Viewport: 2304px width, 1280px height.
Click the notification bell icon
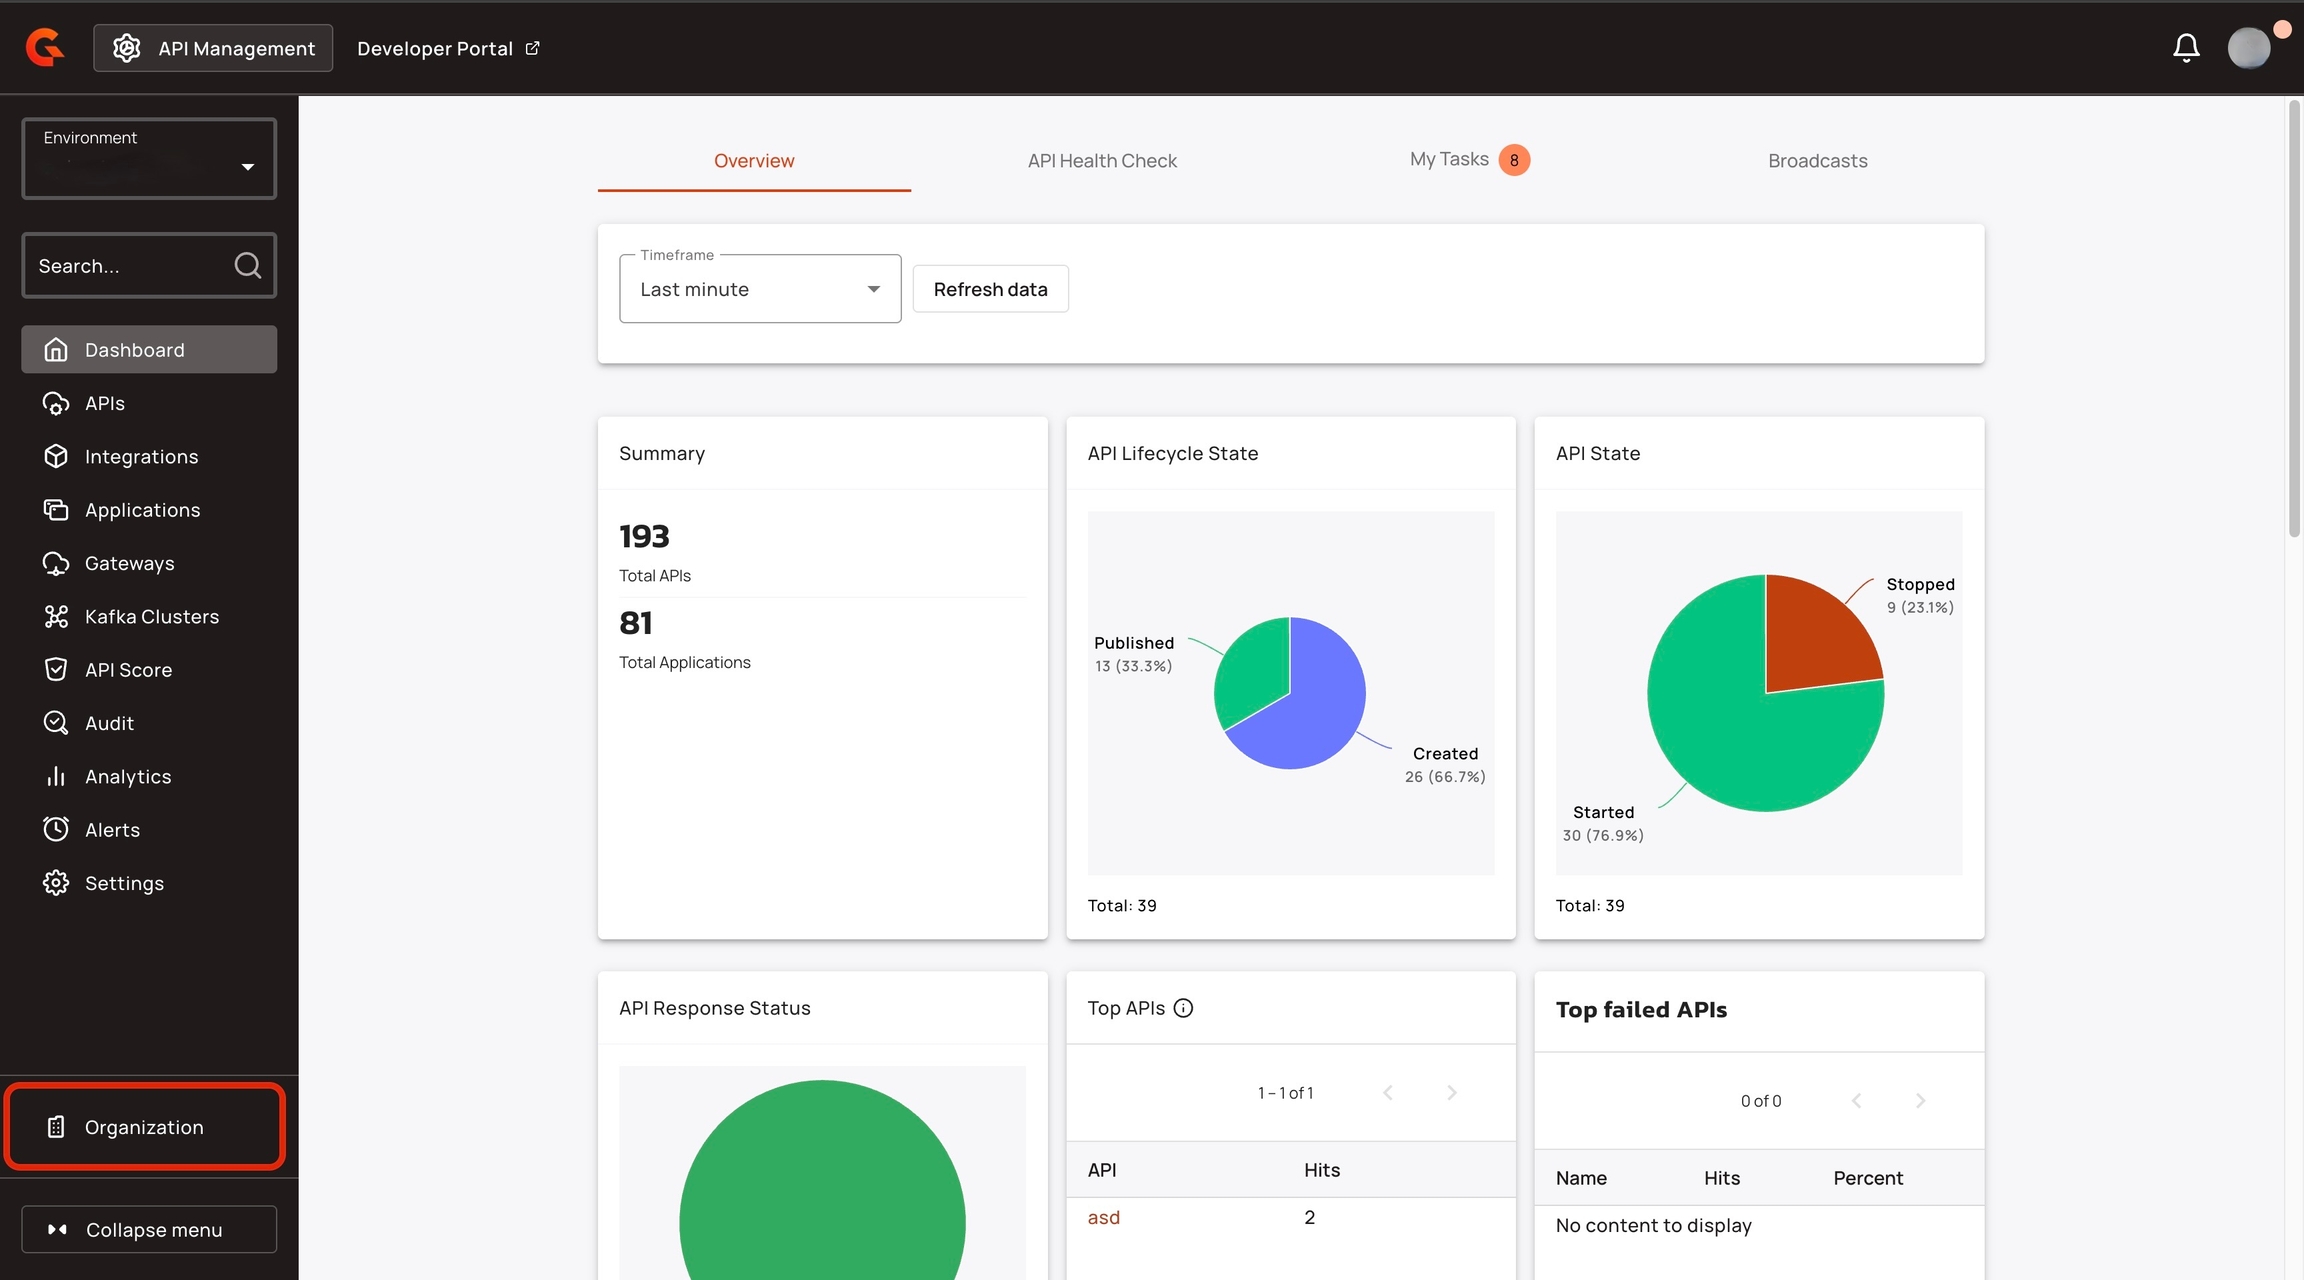click(2186, 47)
